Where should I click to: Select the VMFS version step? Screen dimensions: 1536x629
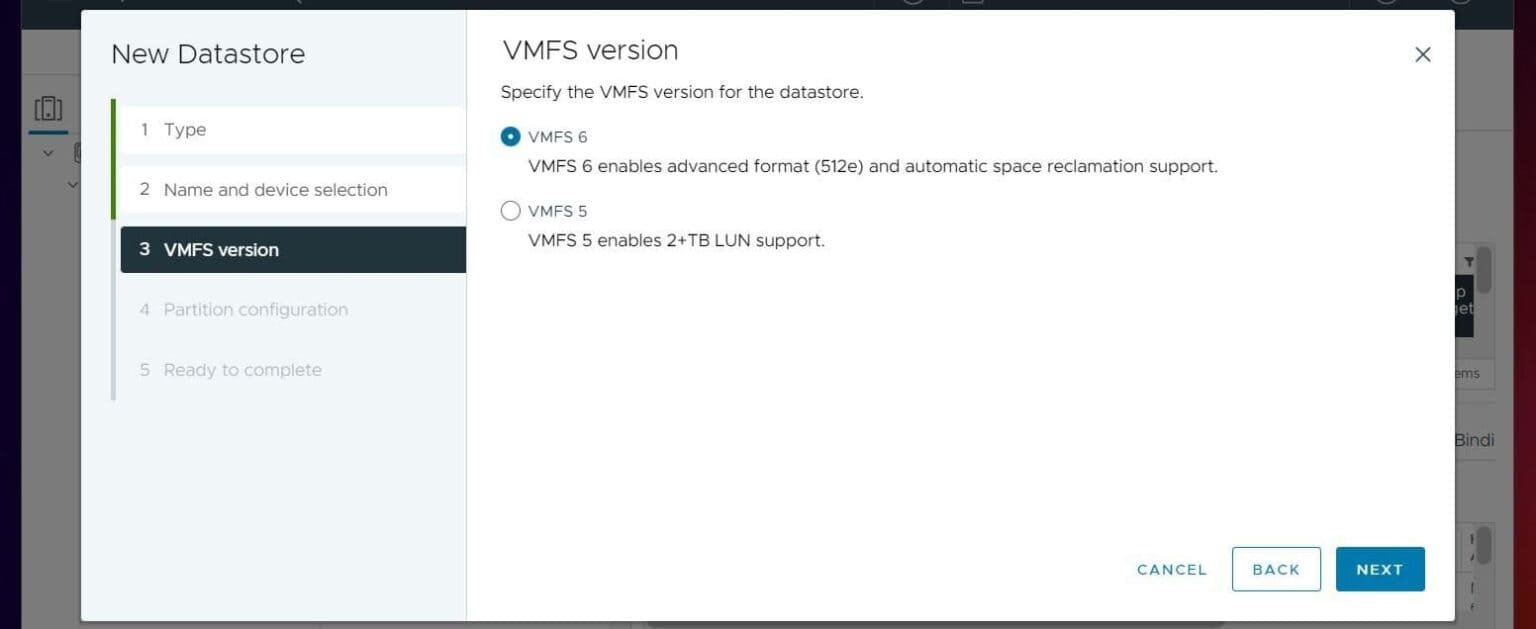tap(222, 249)
